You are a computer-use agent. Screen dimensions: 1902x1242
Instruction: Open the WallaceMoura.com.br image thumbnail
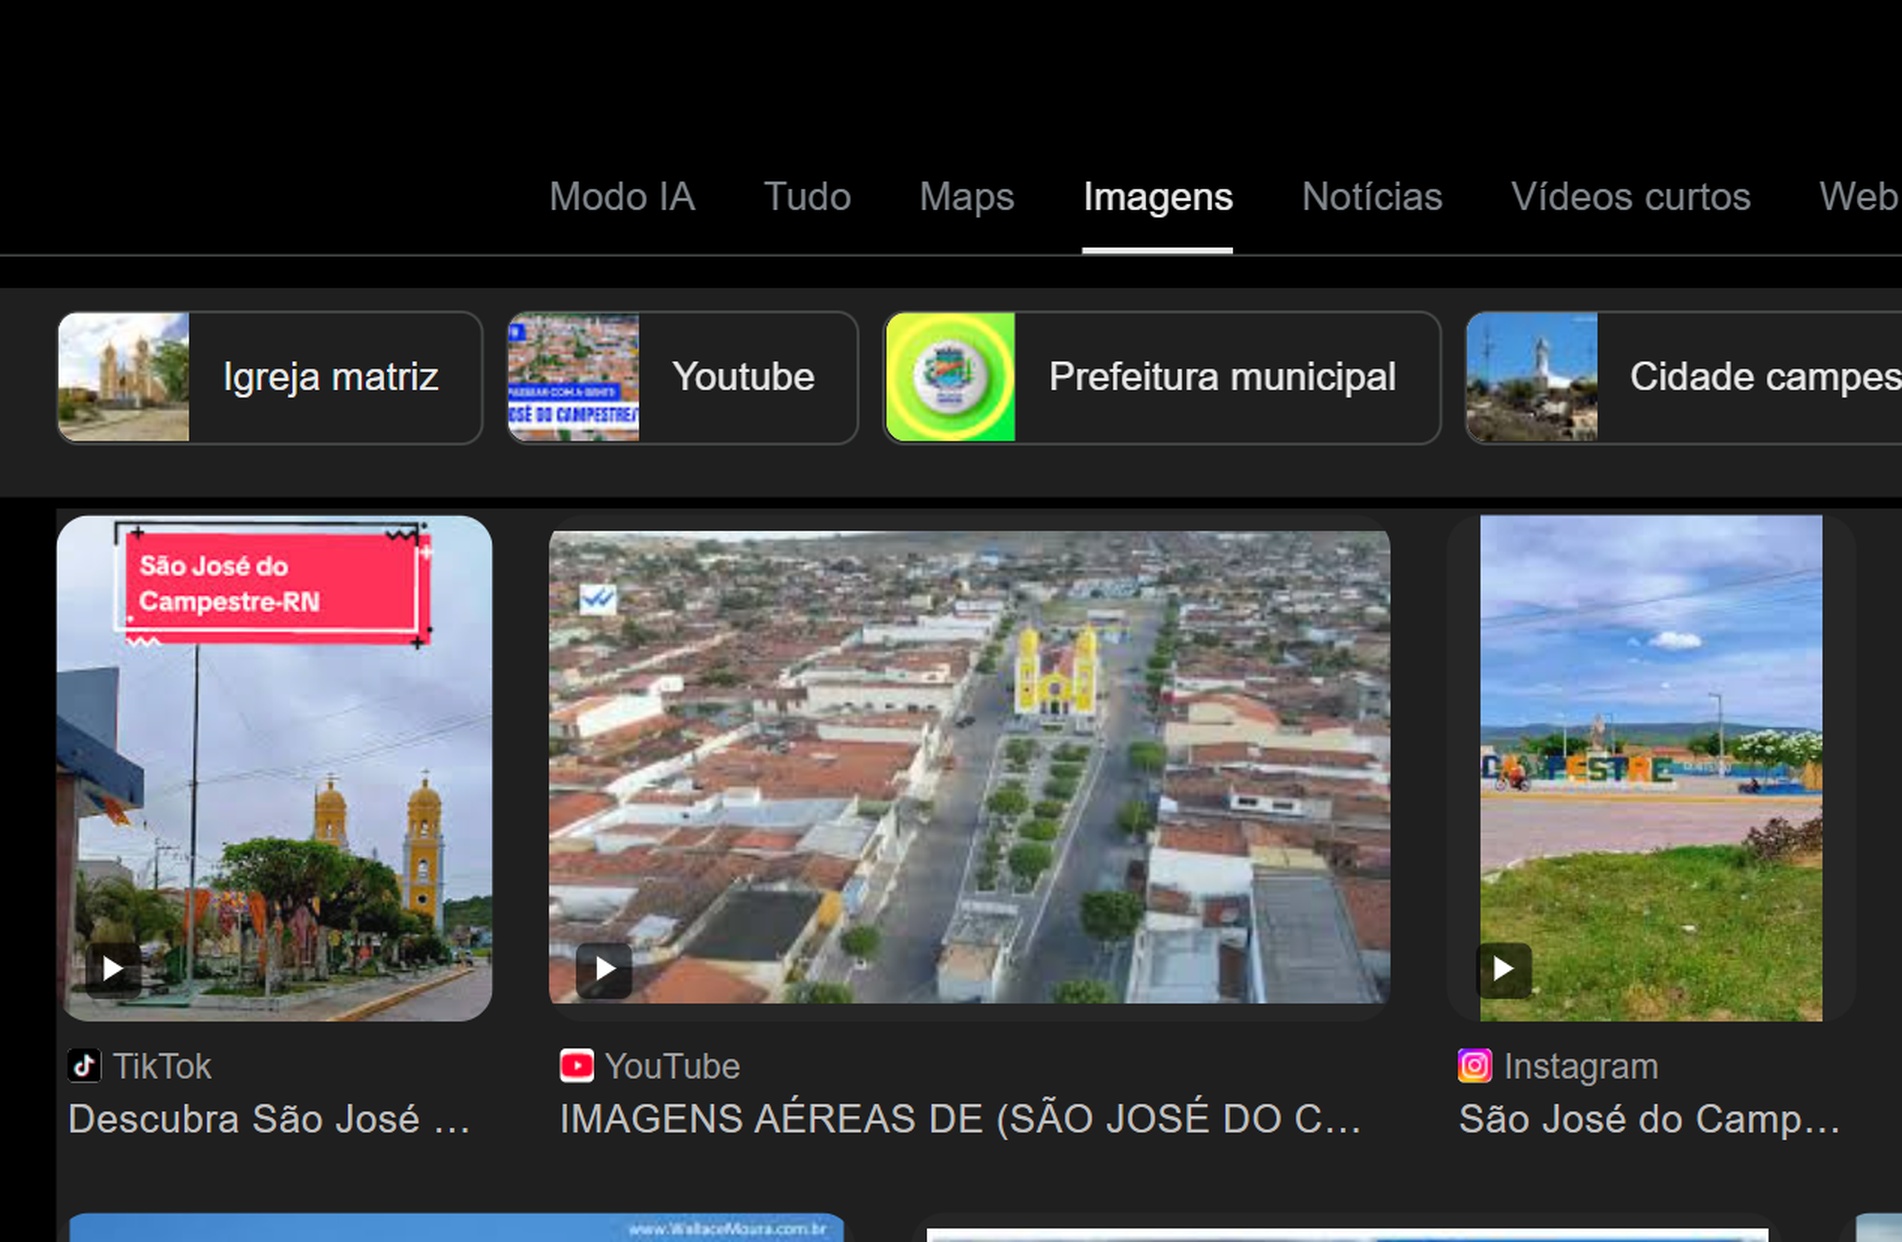click(456, 1228)
